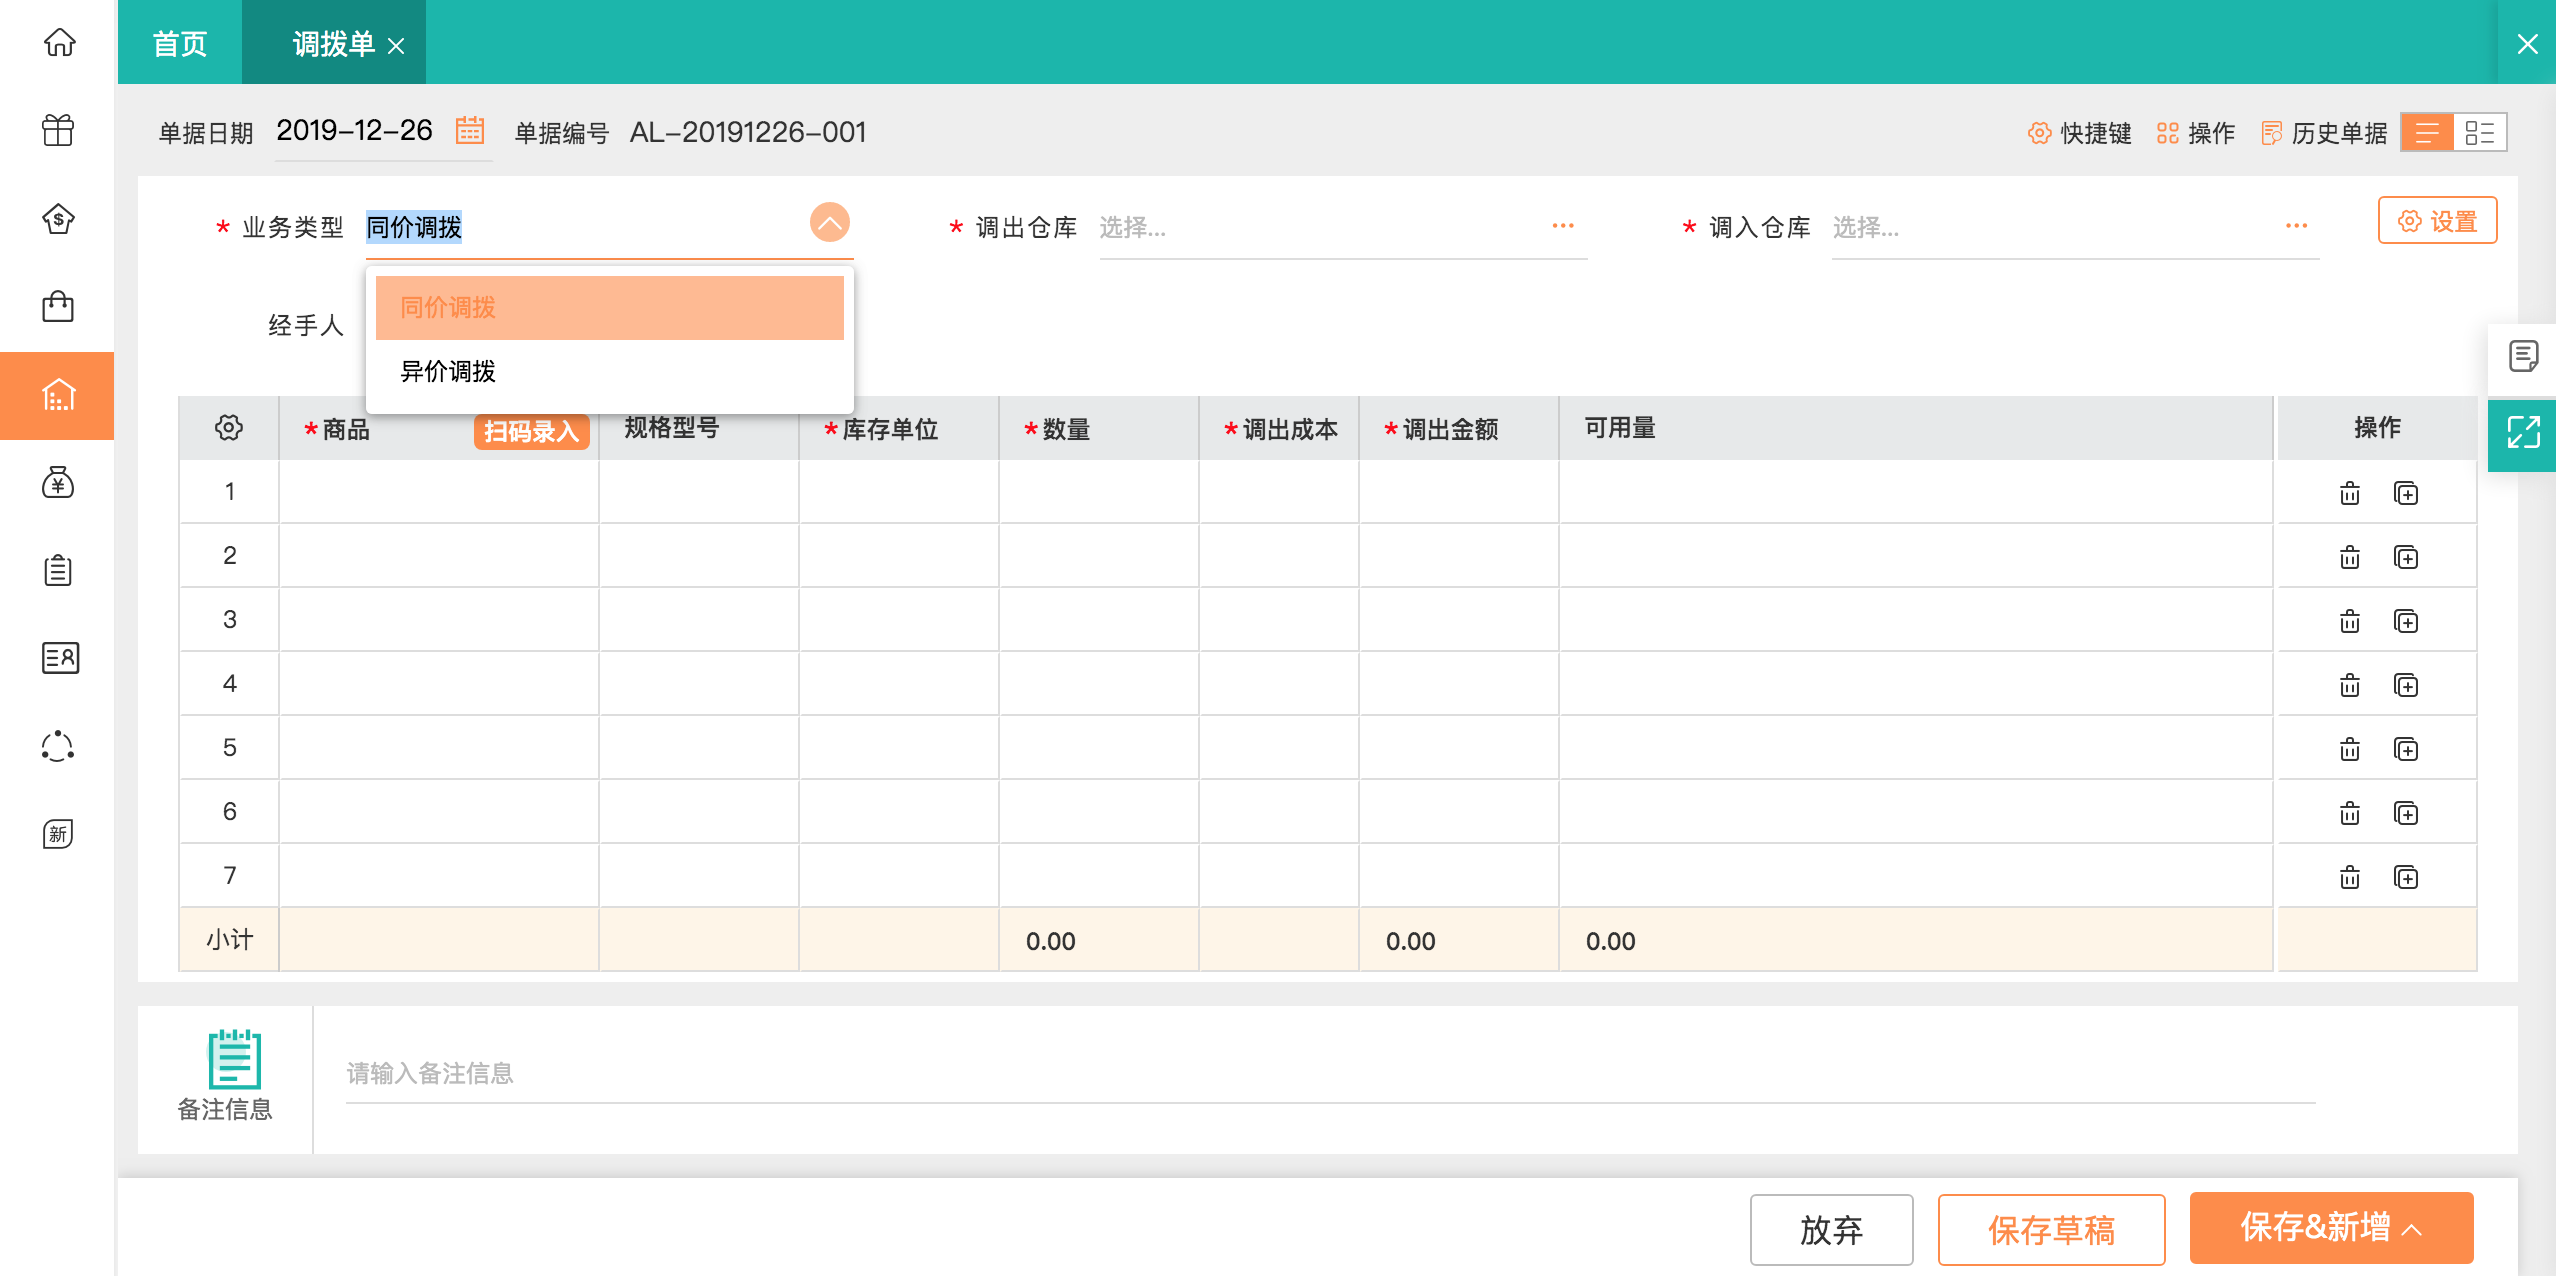This screenshot has height=1276, width=2556.
Task: Click the 保存草稿 save draft button
Action: tap(2049, 1232)
